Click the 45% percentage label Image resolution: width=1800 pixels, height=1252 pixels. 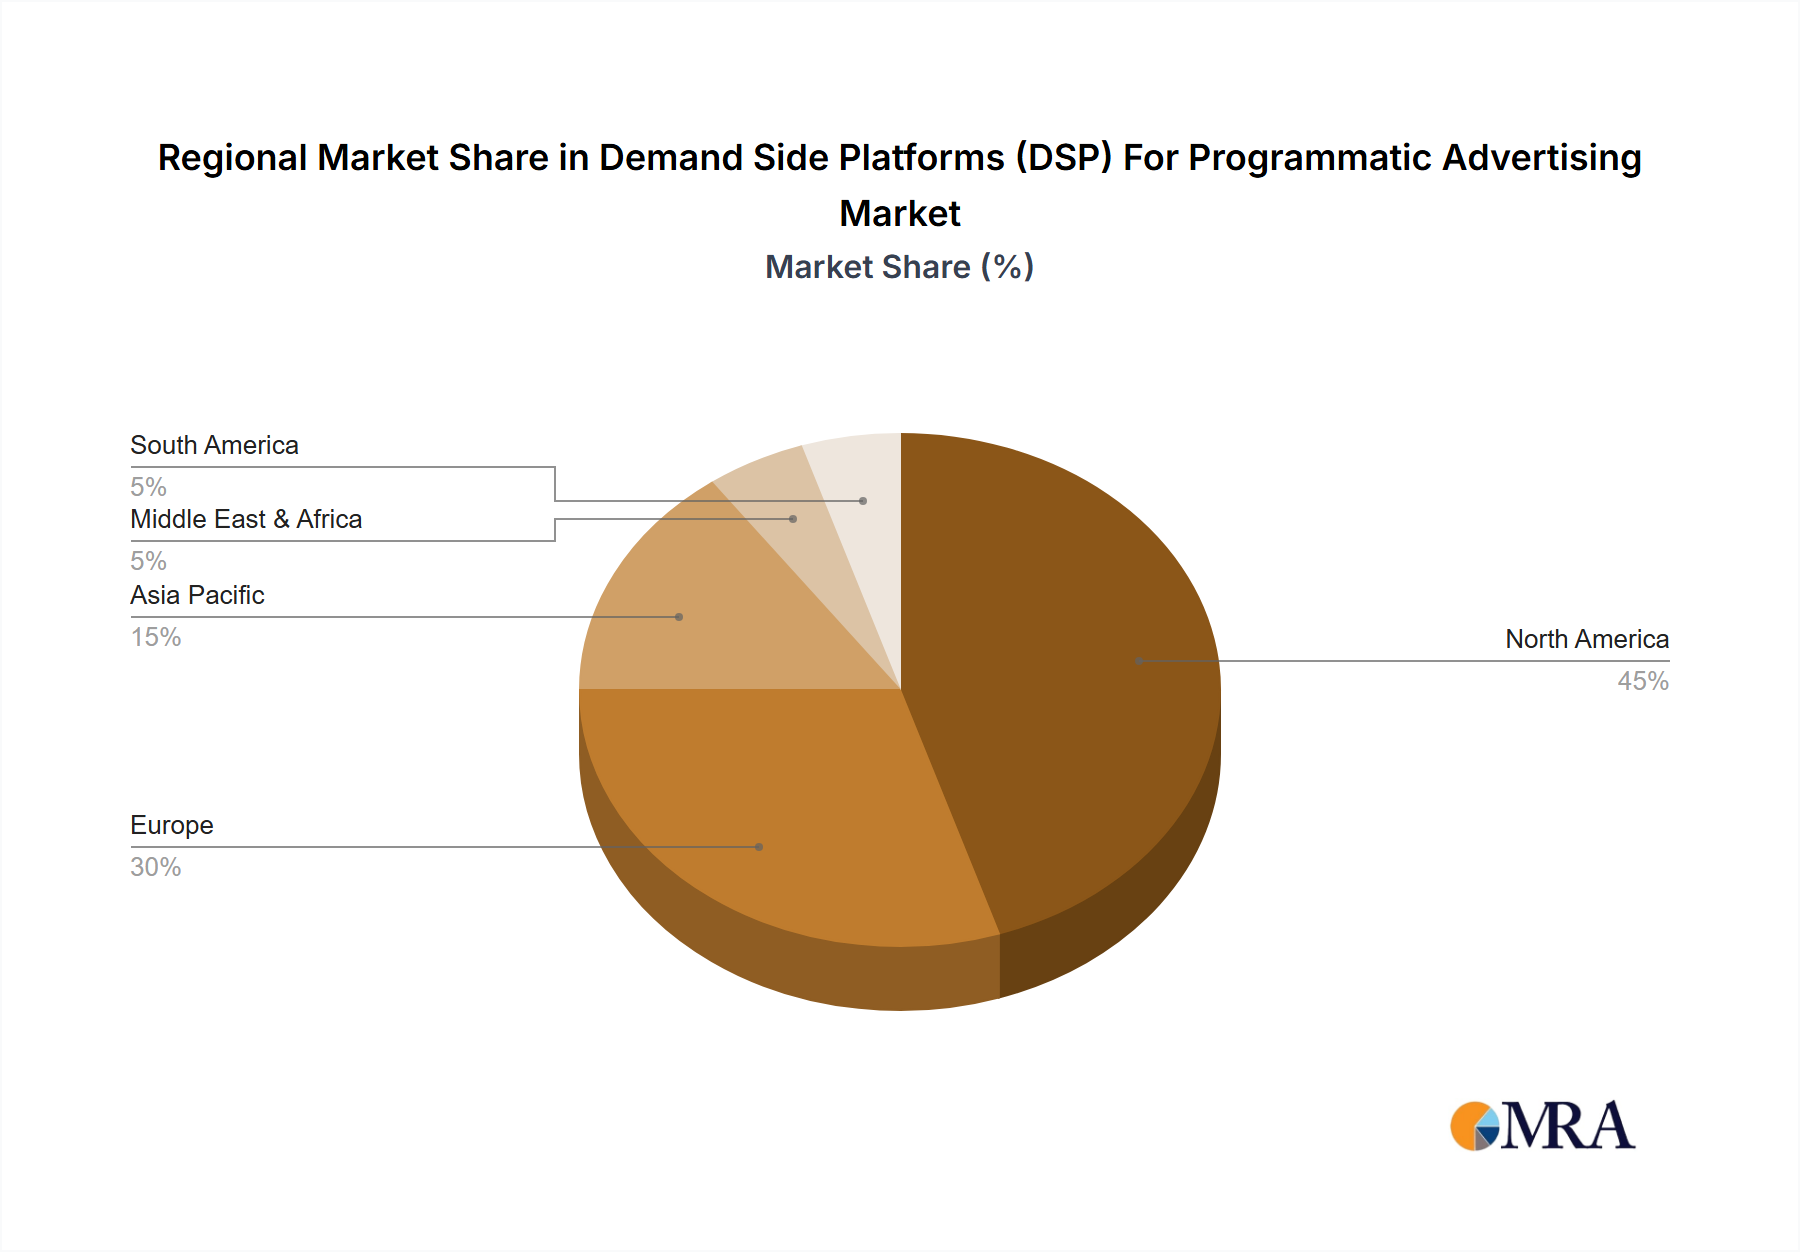coord(1643,681)
